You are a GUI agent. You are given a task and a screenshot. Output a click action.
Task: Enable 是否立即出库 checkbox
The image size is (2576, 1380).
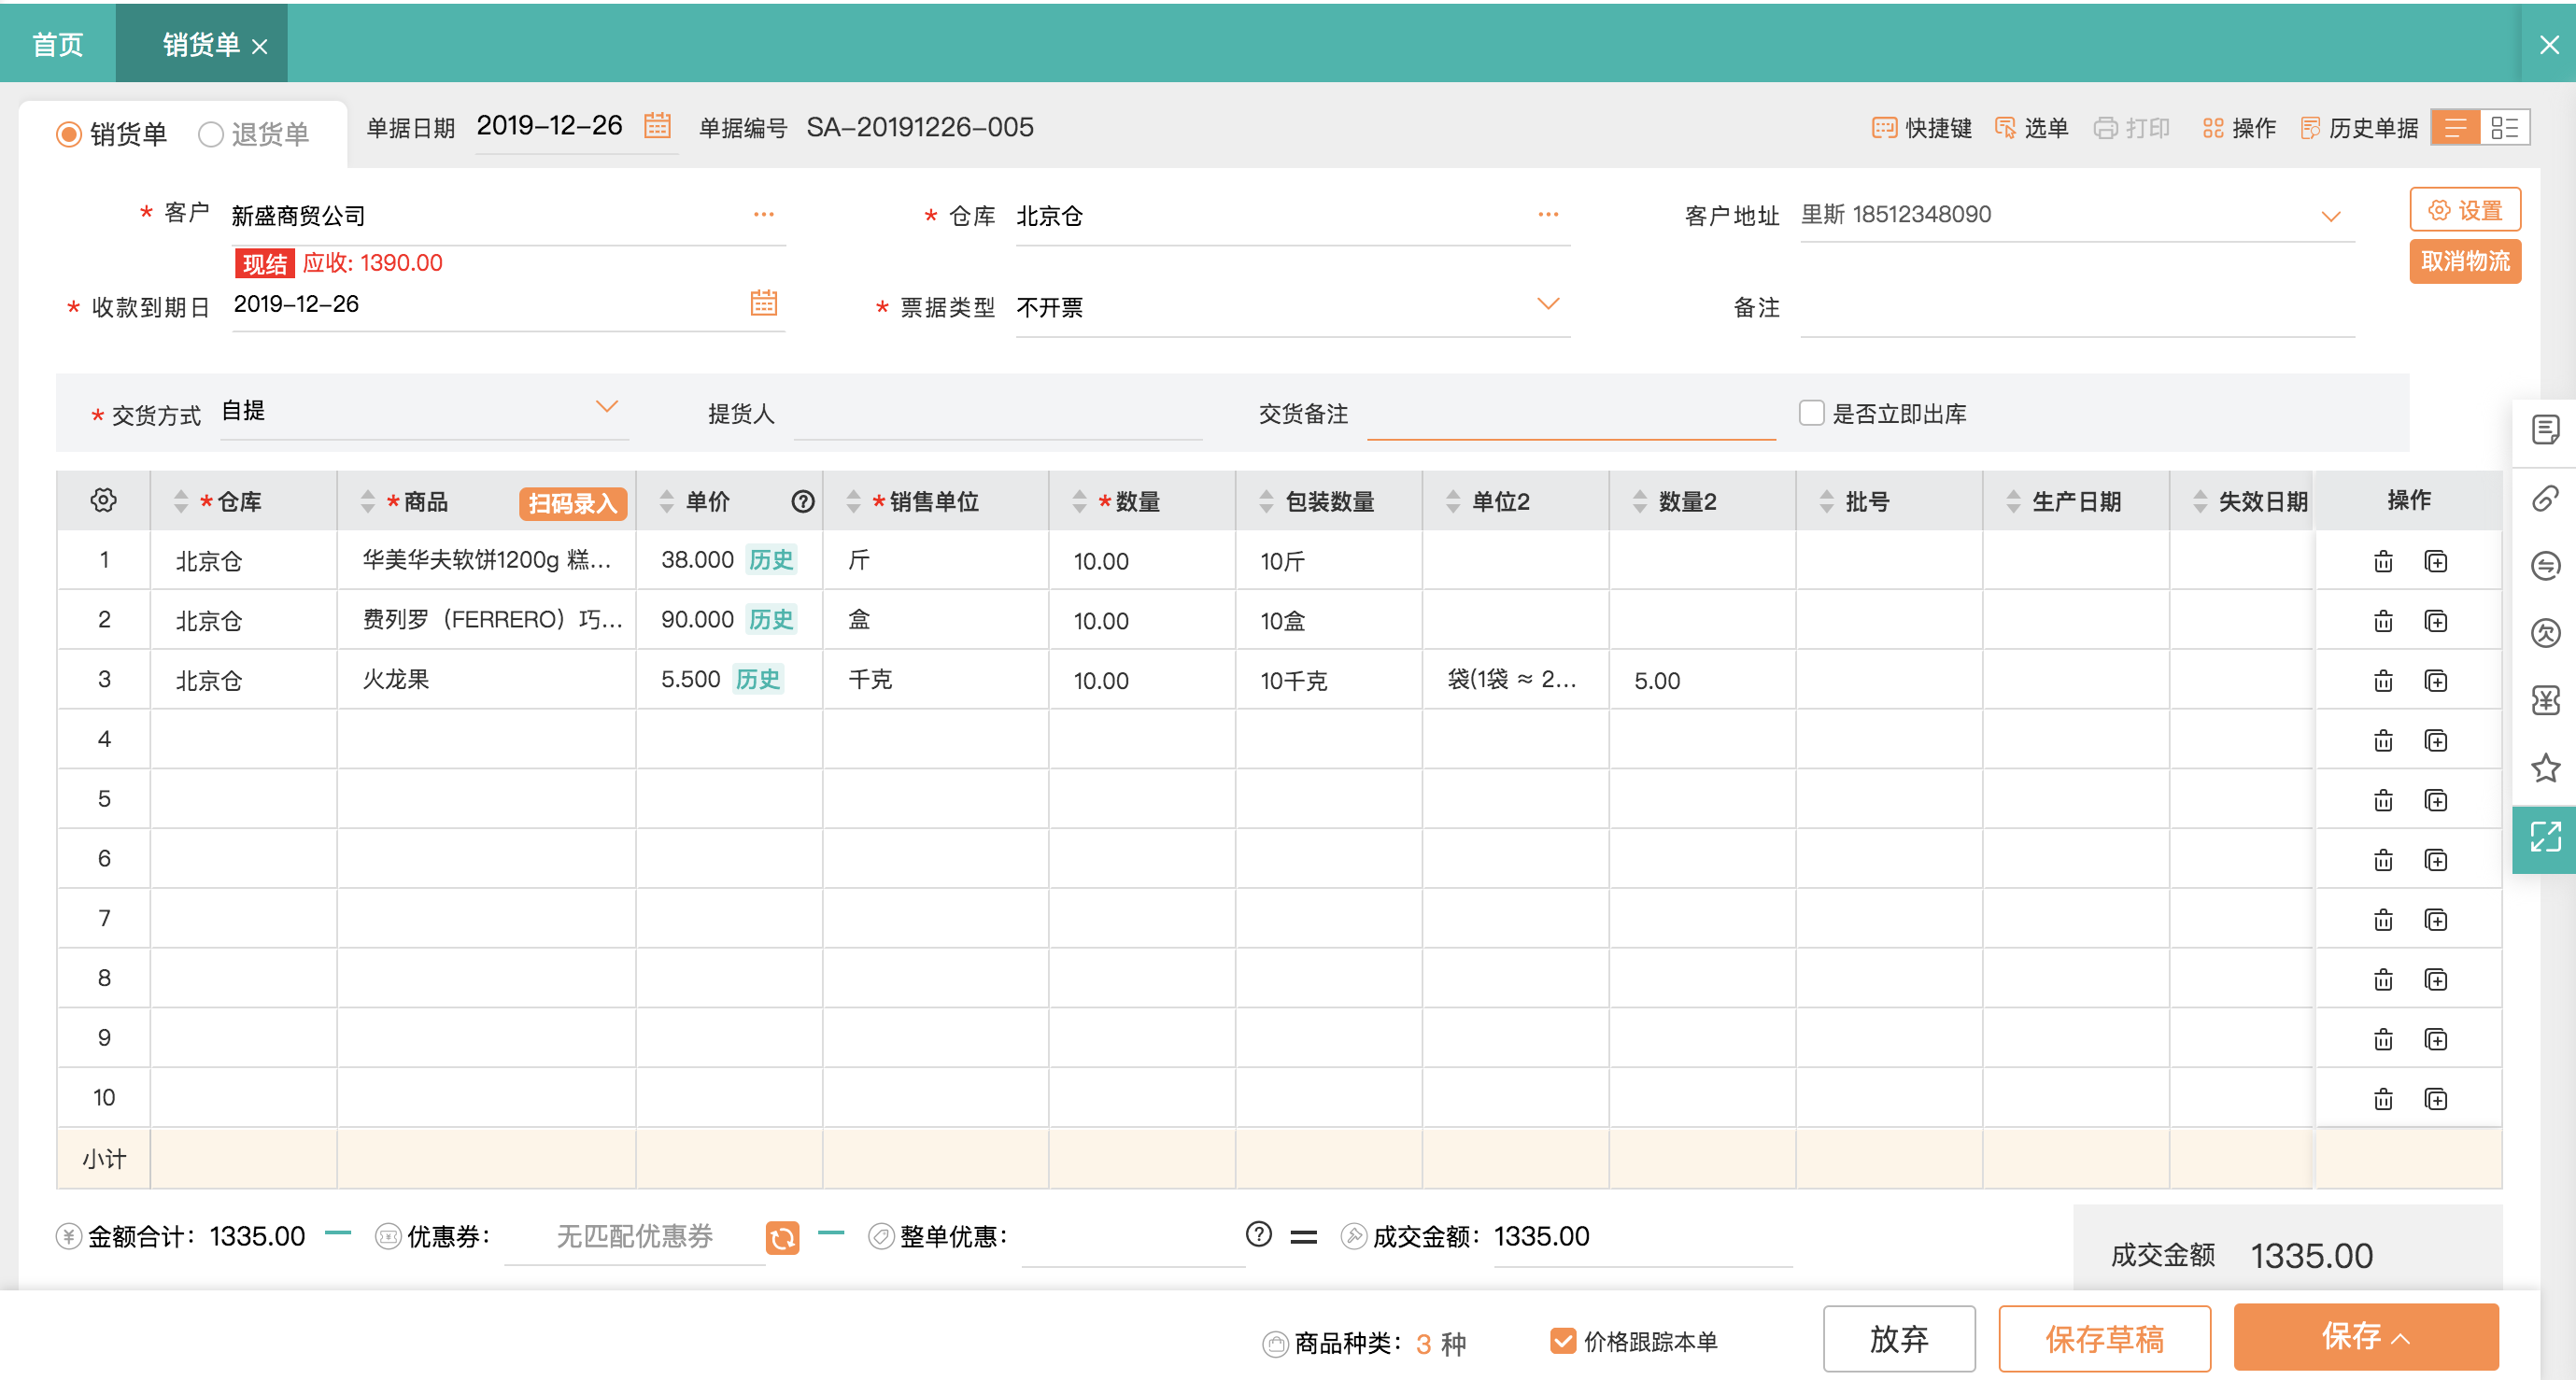pos(1811,414)
